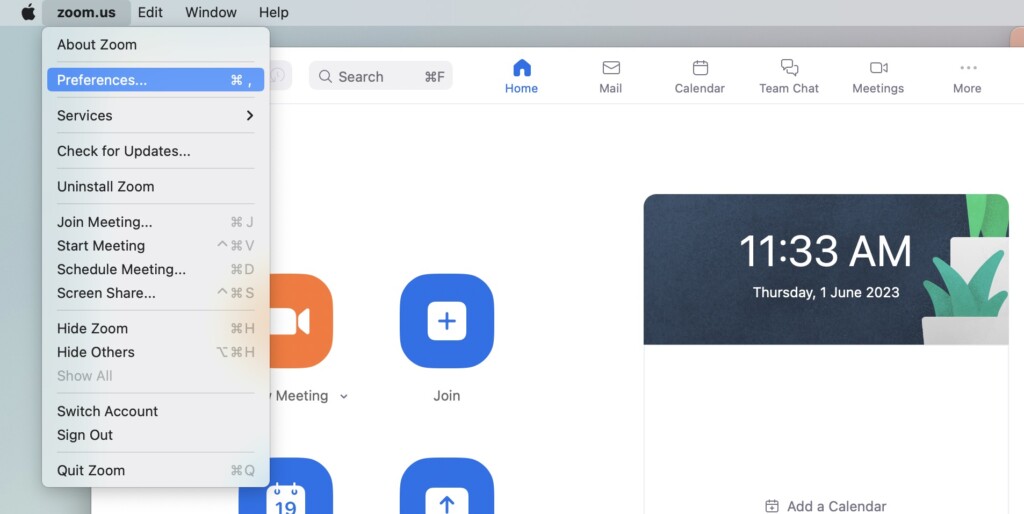Click the 11:33 AM clock banner
This screenshot has height=514, width=1024.
[826, 269]
